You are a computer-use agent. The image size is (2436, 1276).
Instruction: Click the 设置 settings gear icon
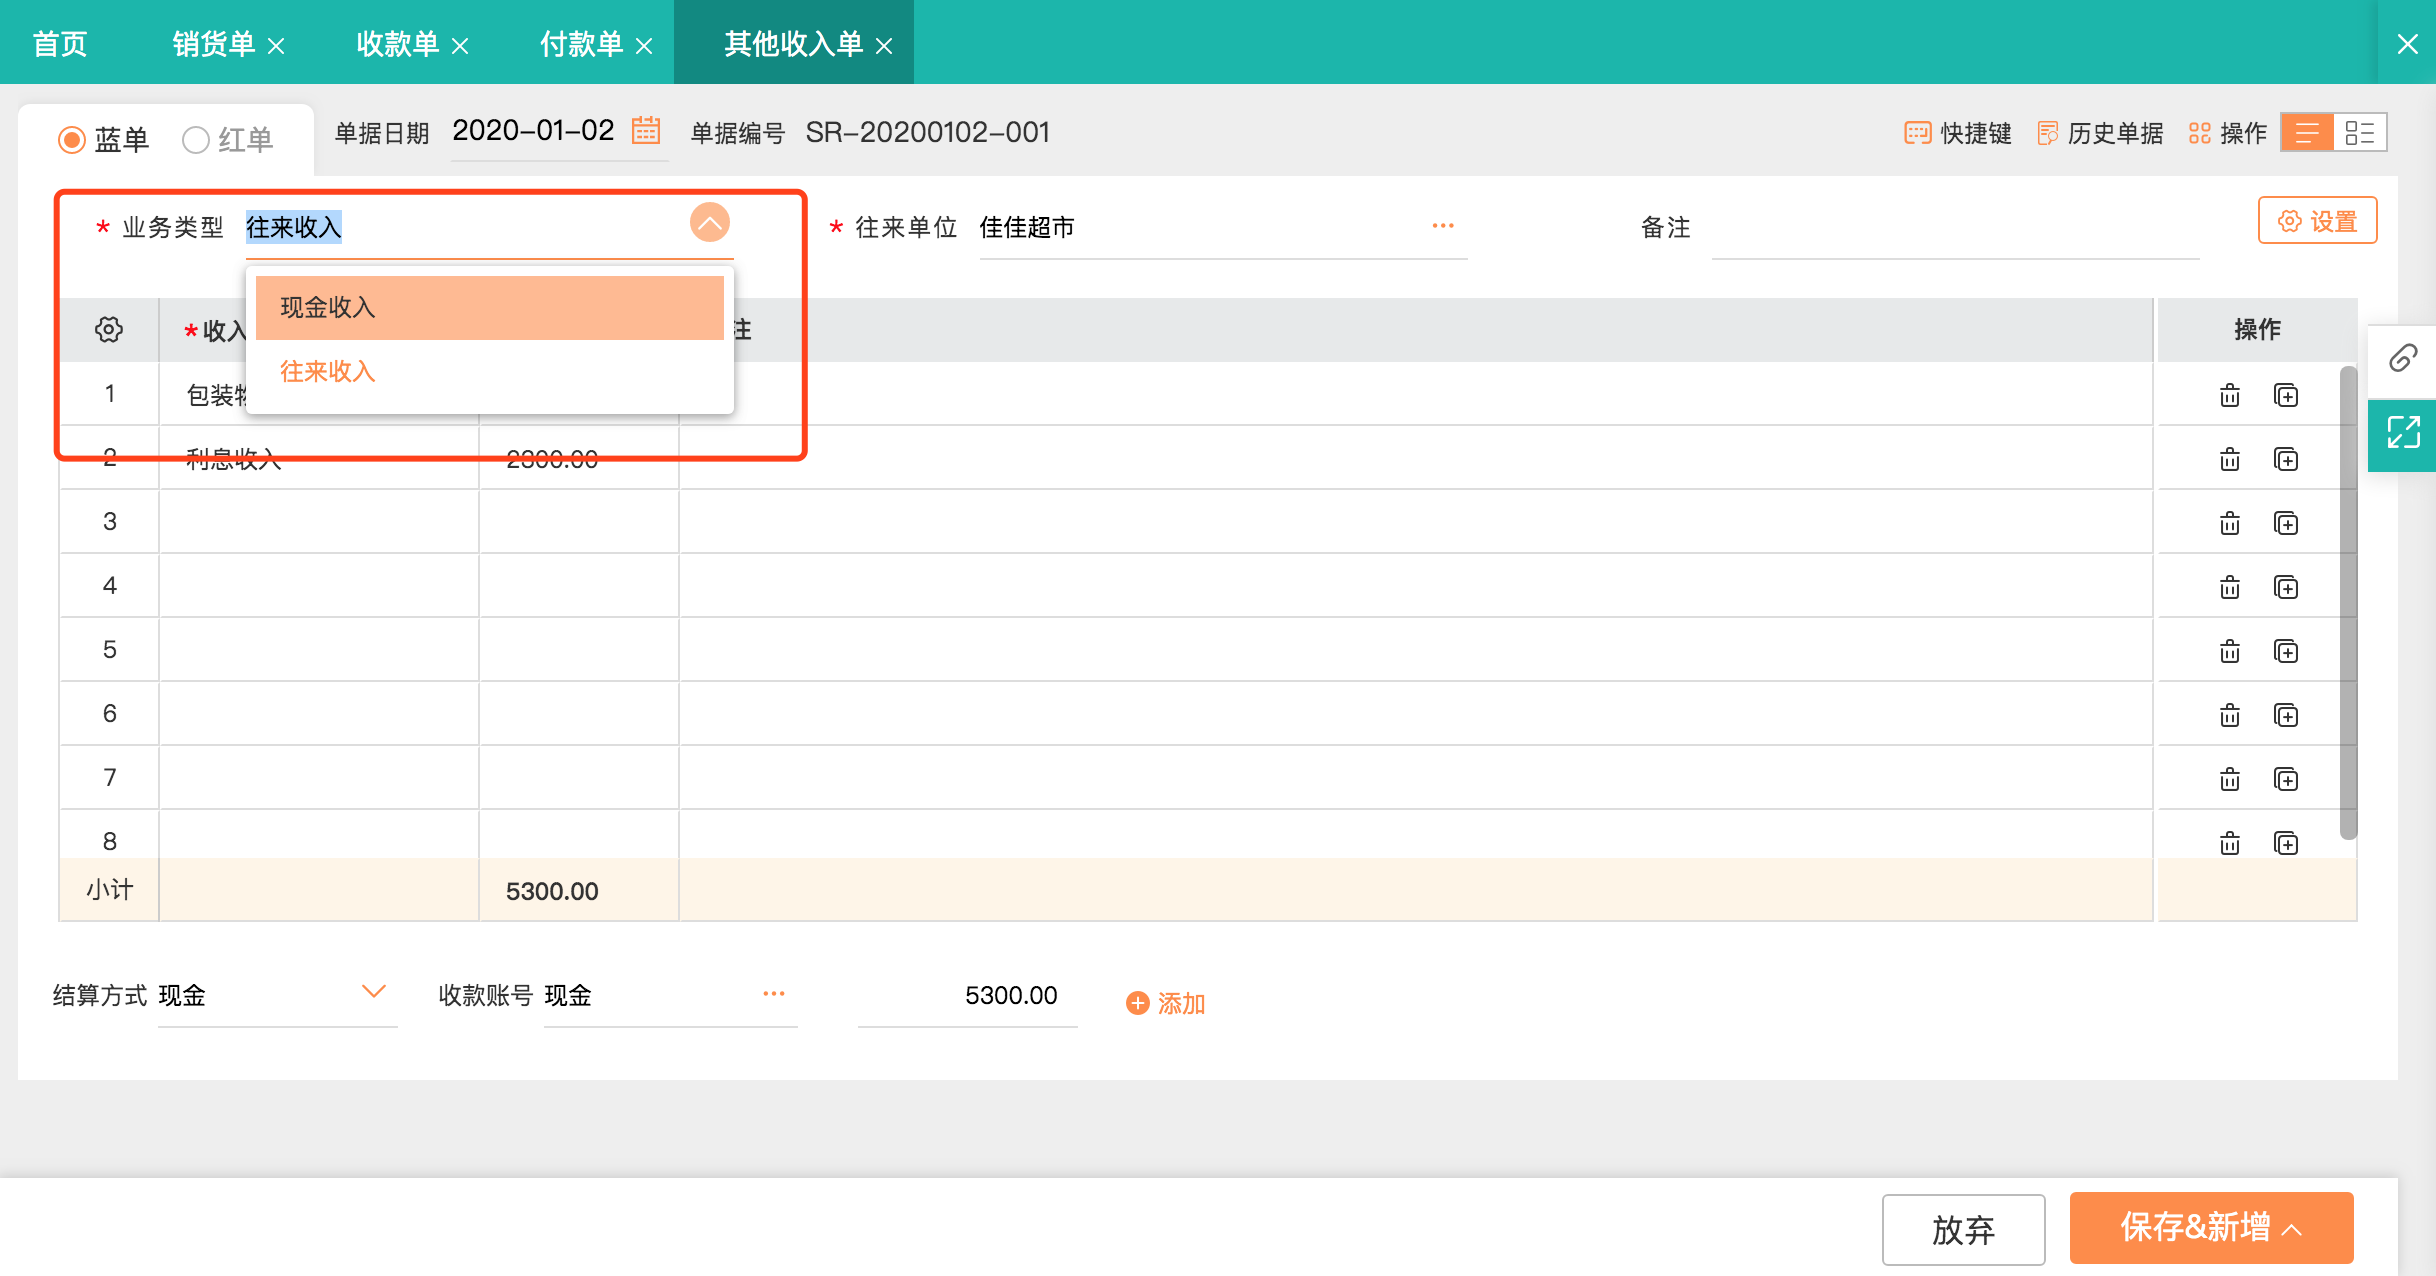(2315, 224)
